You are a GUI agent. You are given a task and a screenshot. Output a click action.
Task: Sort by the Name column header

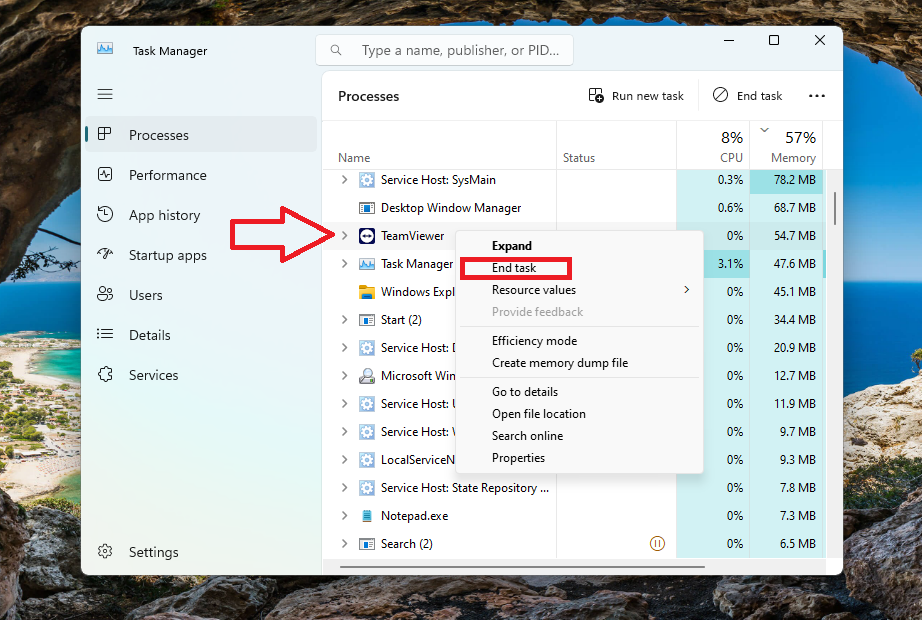[x=439, y=145]
